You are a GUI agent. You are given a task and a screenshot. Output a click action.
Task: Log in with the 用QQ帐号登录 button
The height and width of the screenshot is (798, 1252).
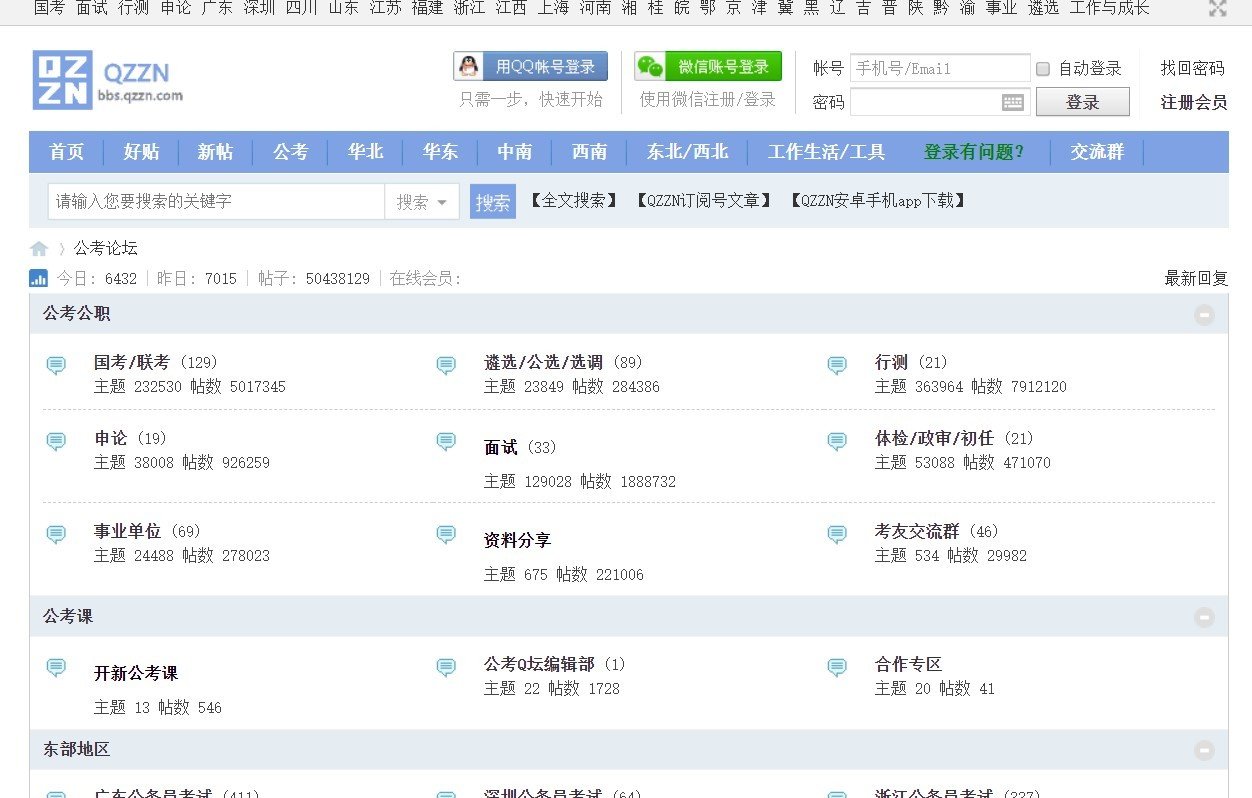tap(530, 67)
